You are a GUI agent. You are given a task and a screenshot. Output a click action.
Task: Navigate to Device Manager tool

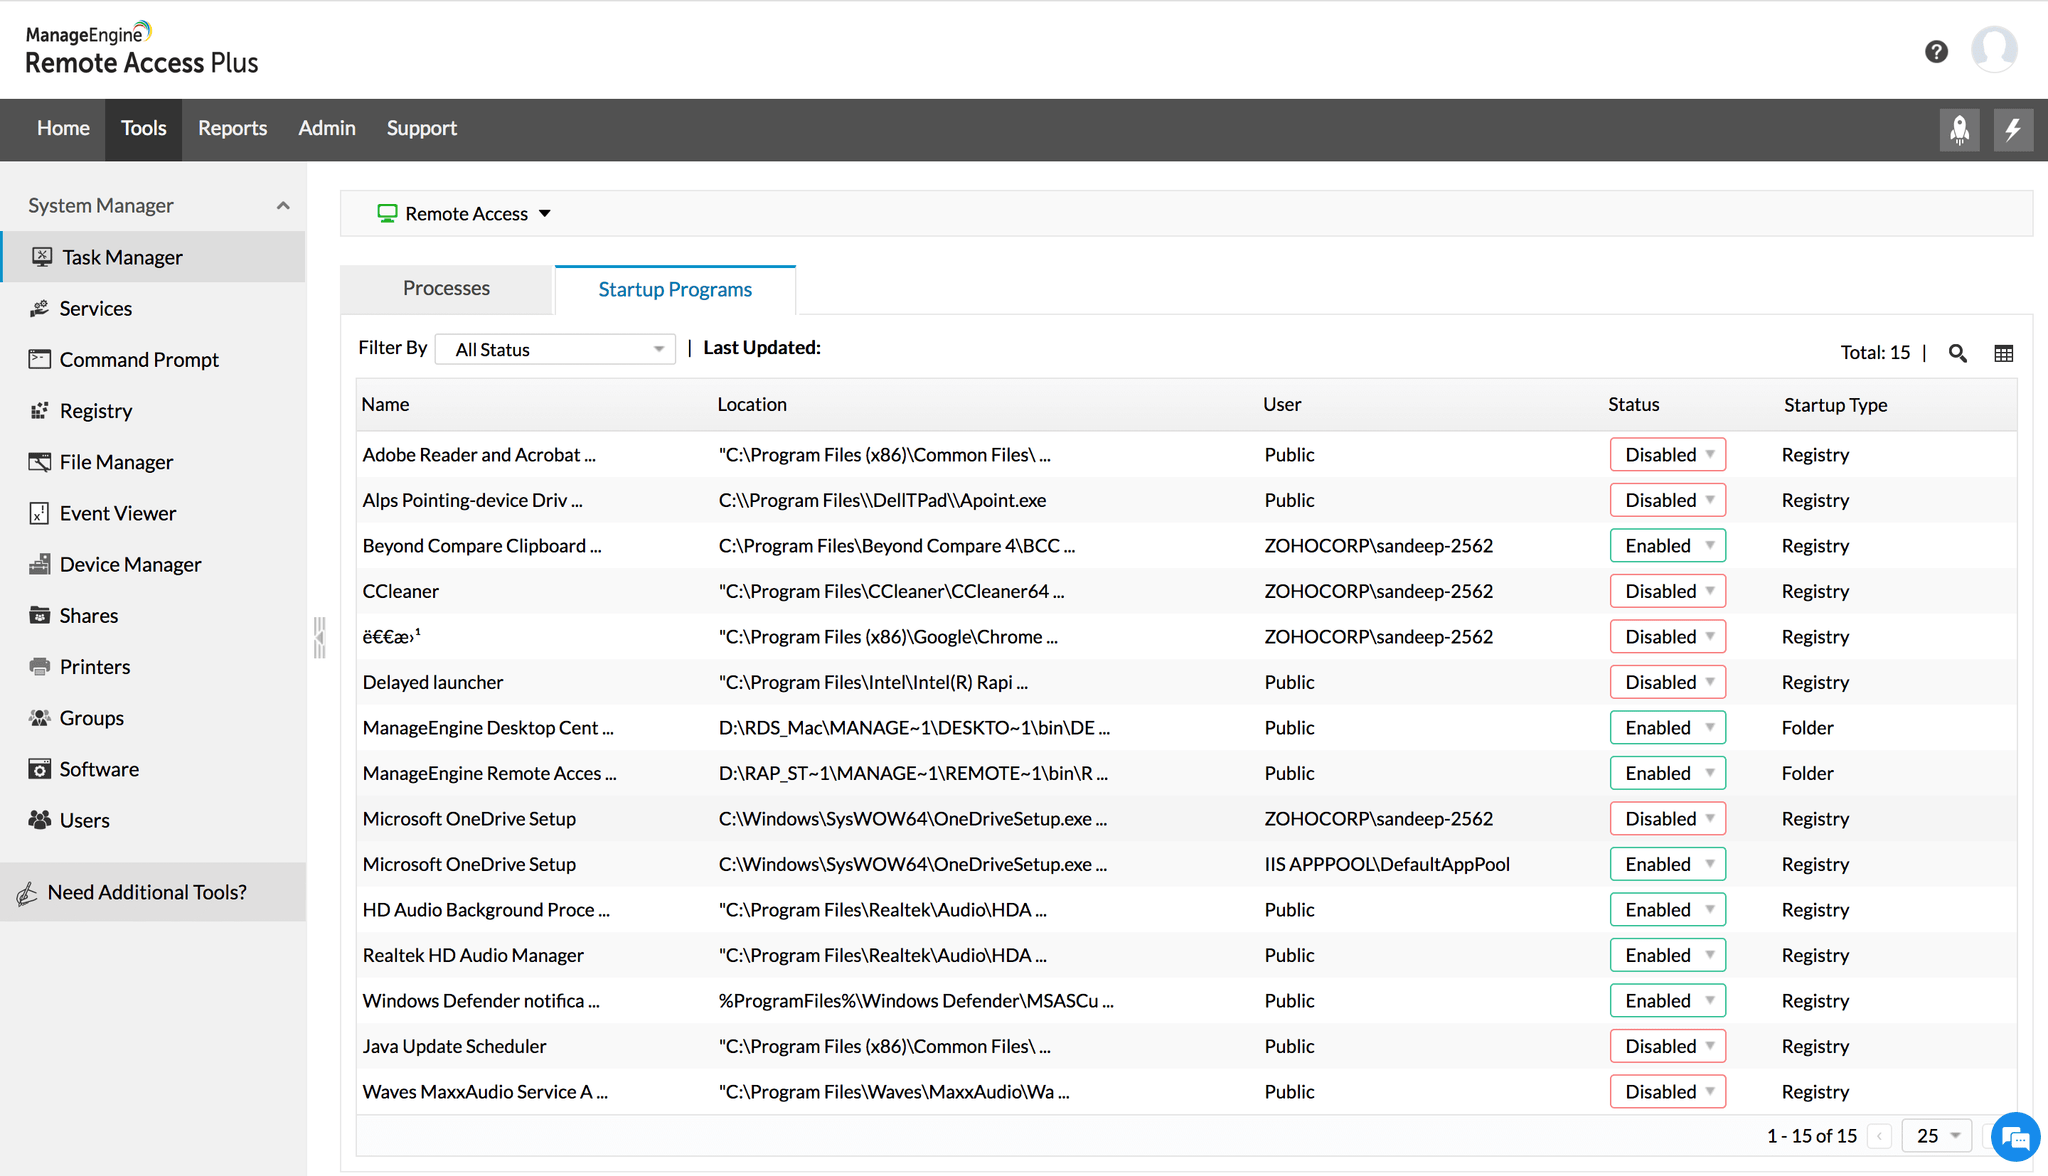(x=128, y=564)
